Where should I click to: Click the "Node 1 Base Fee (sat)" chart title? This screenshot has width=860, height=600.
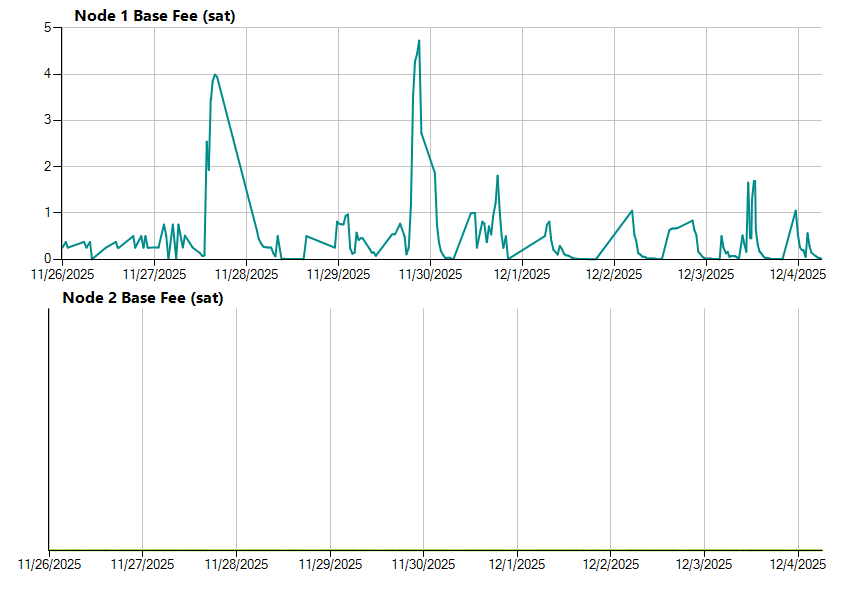pyautogui.click(x=154, y=16)
